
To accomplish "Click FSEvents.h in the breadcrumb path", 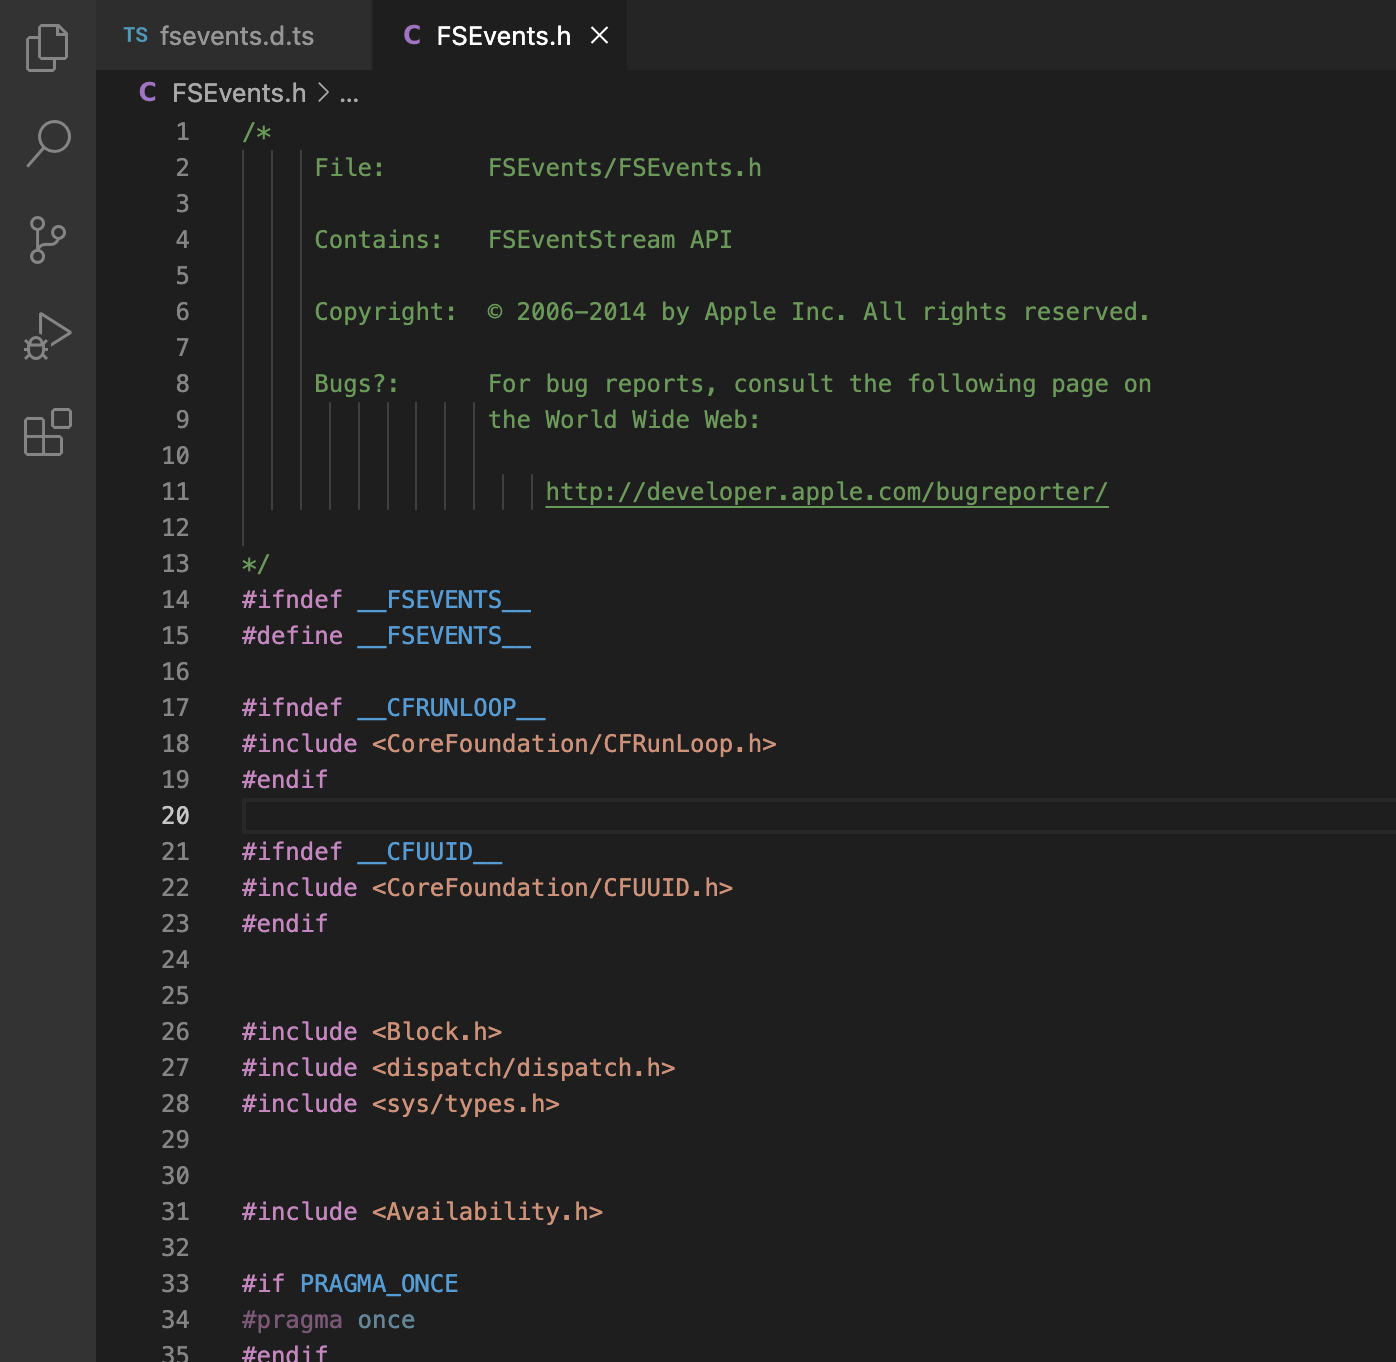I will (x=239, y=93).
